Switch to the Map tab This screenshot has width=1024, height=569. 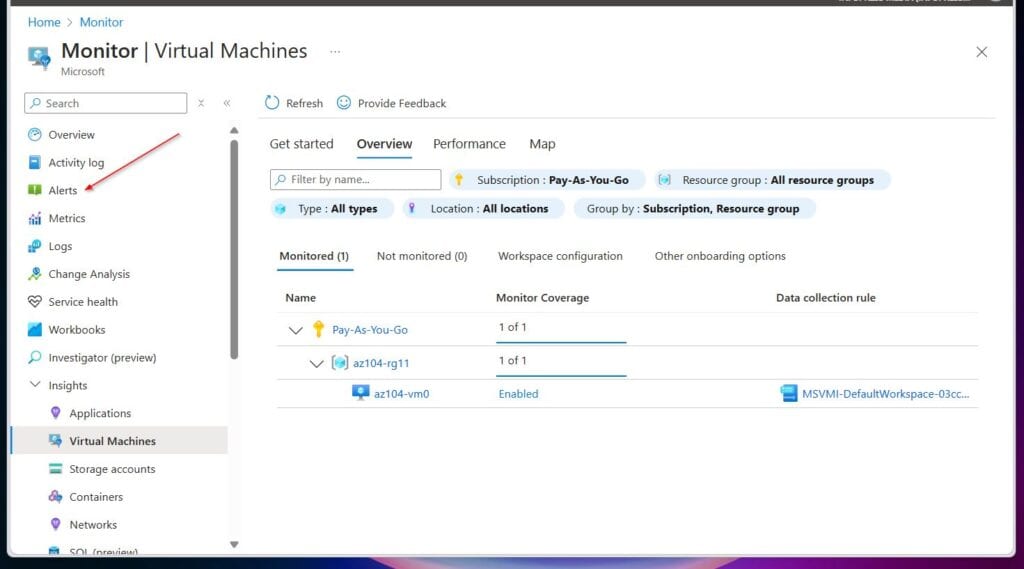(542, 144)
